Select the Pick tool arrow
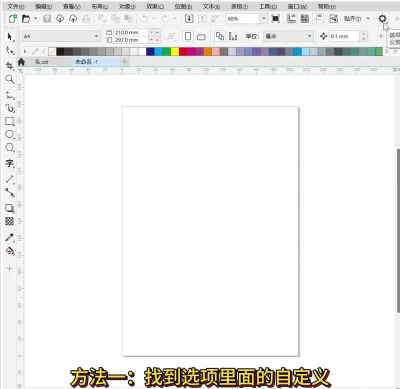The image size is (400, 389). pos(10,36)
